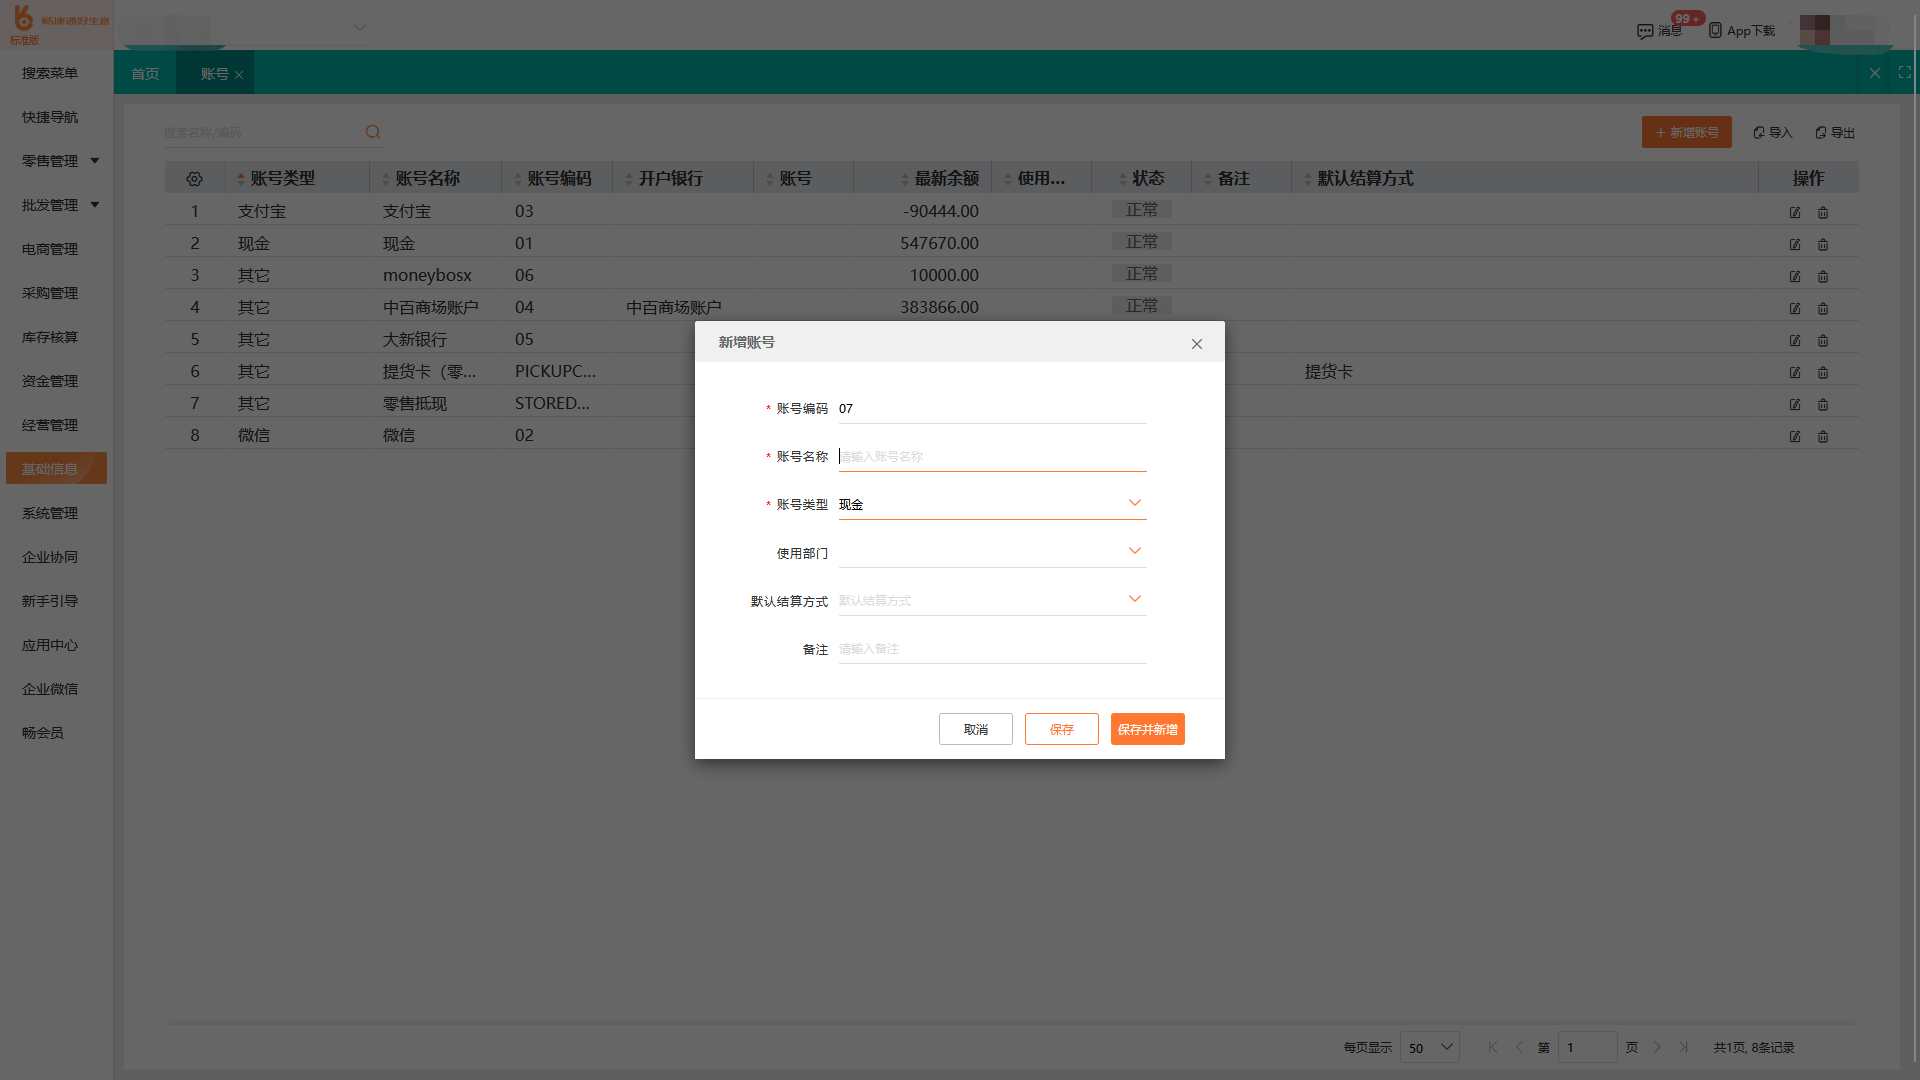The image size is (1920, 1080).
Task: Click the export icon to export accounts
Action: (x=1837, y=132)
